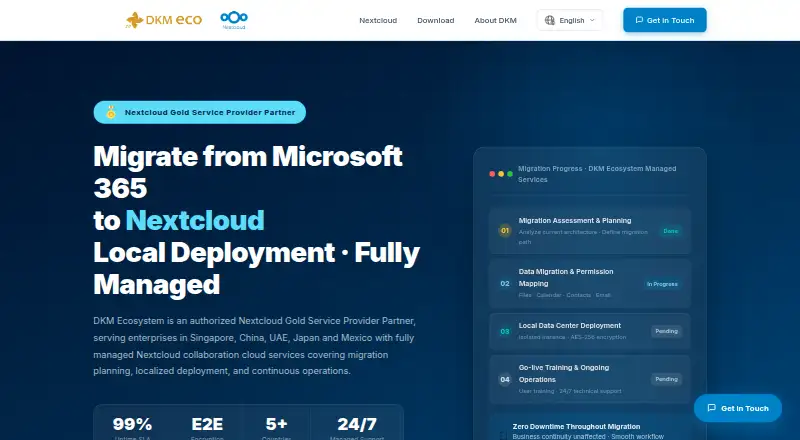The height and width of the screenshot is (440, 800).
Task: Click the gold medal icon in badge
Action: (x=111, y=112)
